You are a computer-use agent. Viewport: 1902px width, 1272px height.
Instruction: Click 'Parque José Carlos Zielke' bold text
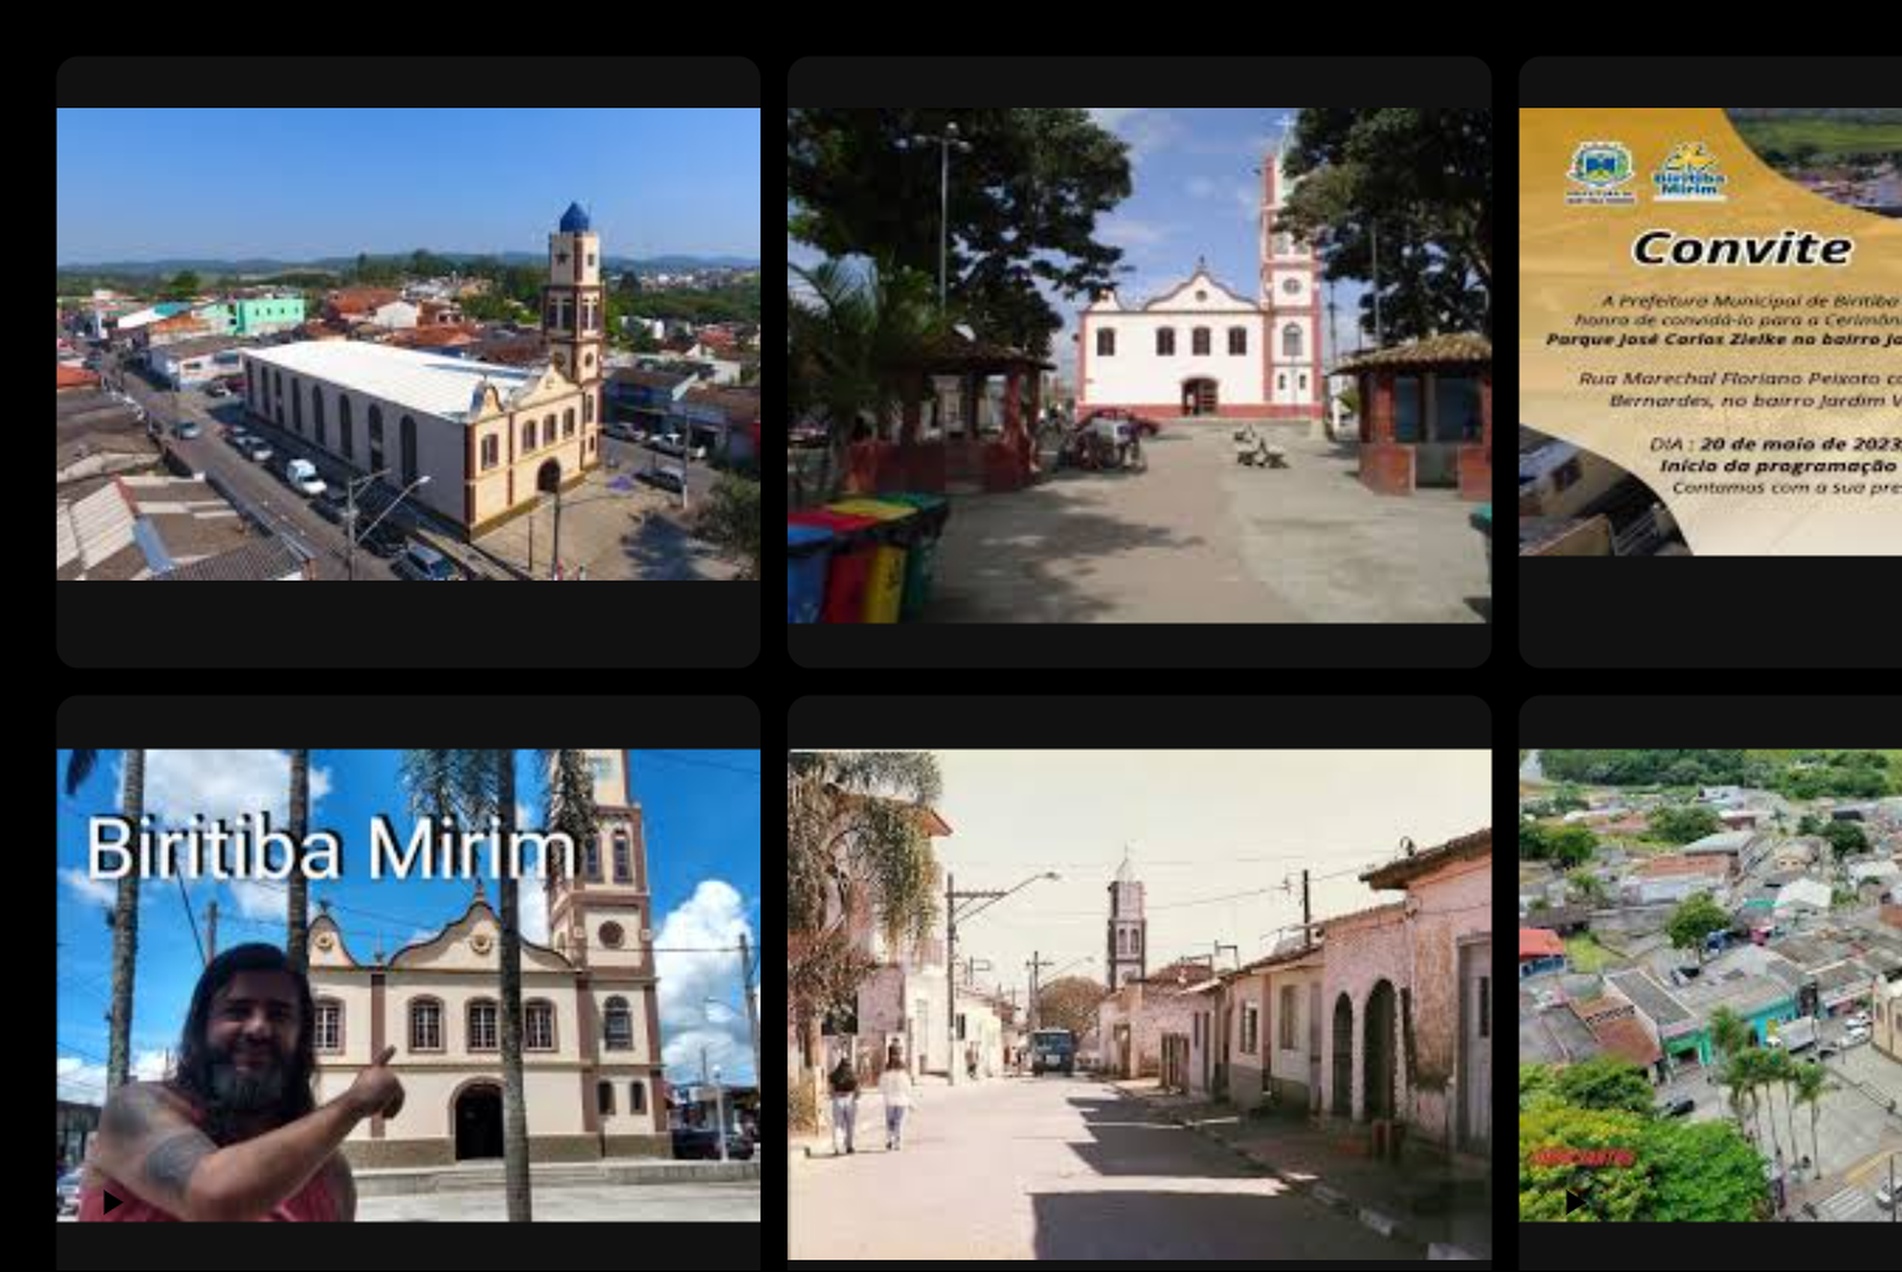1718,339
